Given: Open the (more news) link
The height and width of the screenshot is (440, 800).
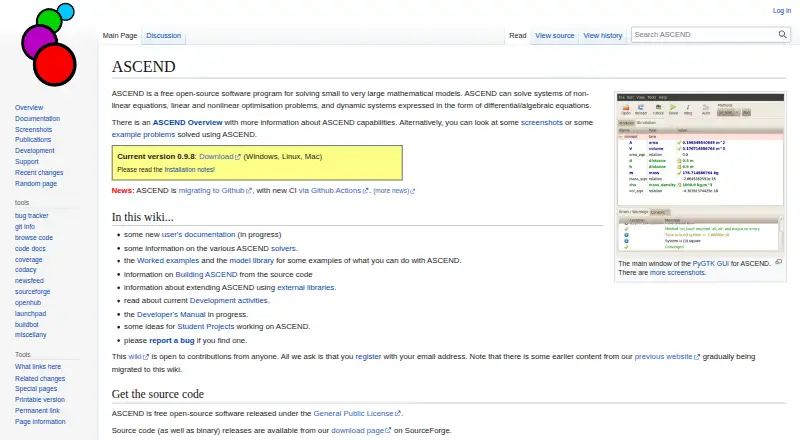Looking at the screenshot, I should 394,191.
